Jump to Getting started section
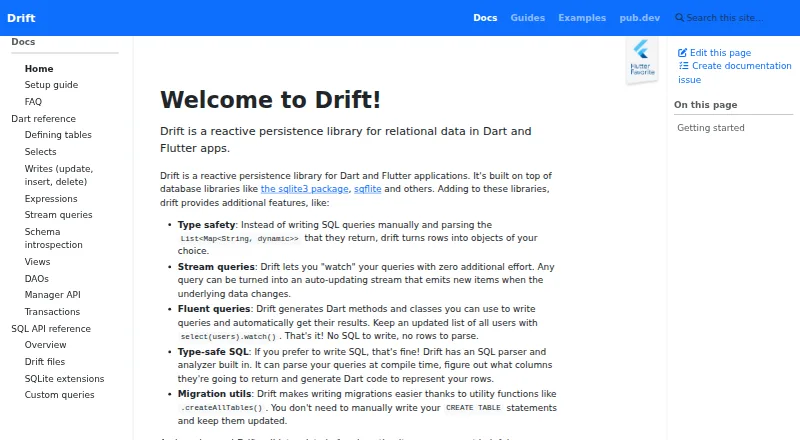Viewport: 800px width, 440px height. (711, 128)
